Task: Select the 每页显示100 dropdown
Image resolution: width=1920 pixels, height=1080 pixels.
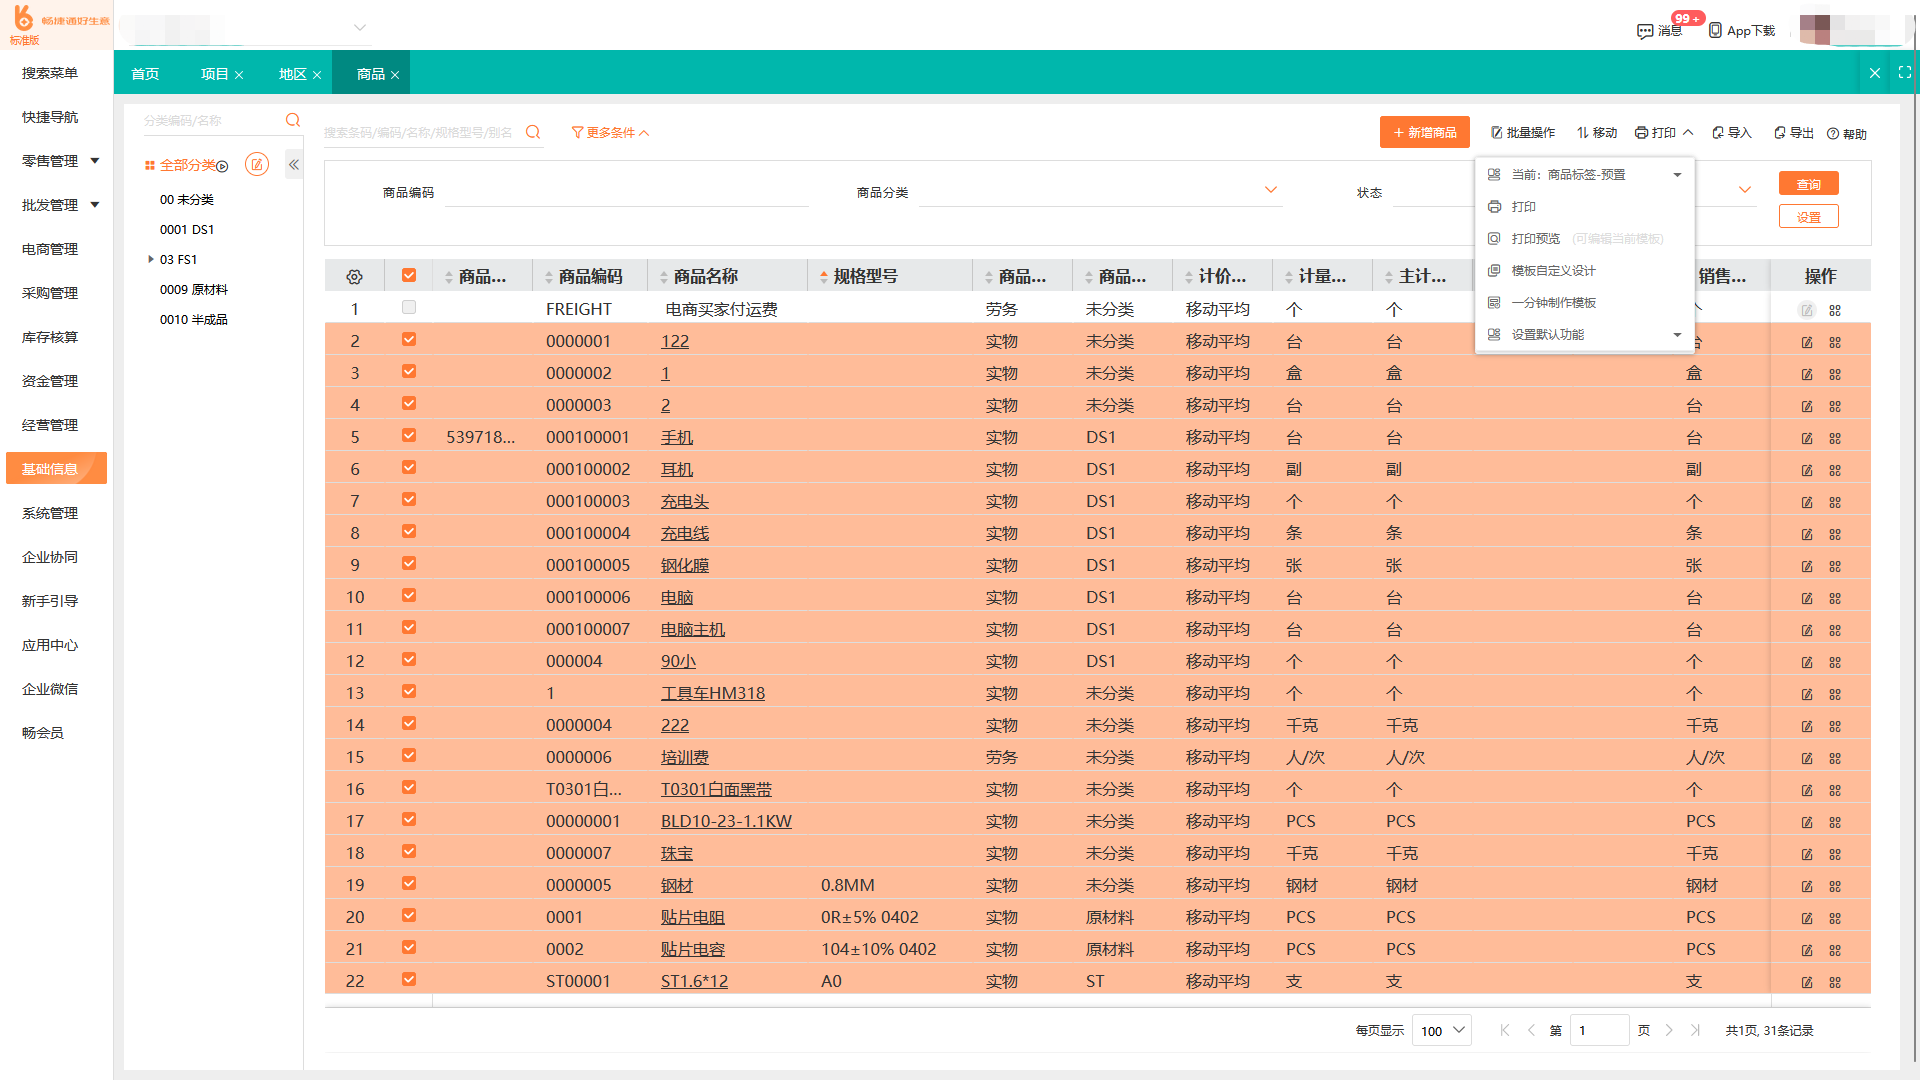Action: pyautogui.click(x=1439, y=1031)
